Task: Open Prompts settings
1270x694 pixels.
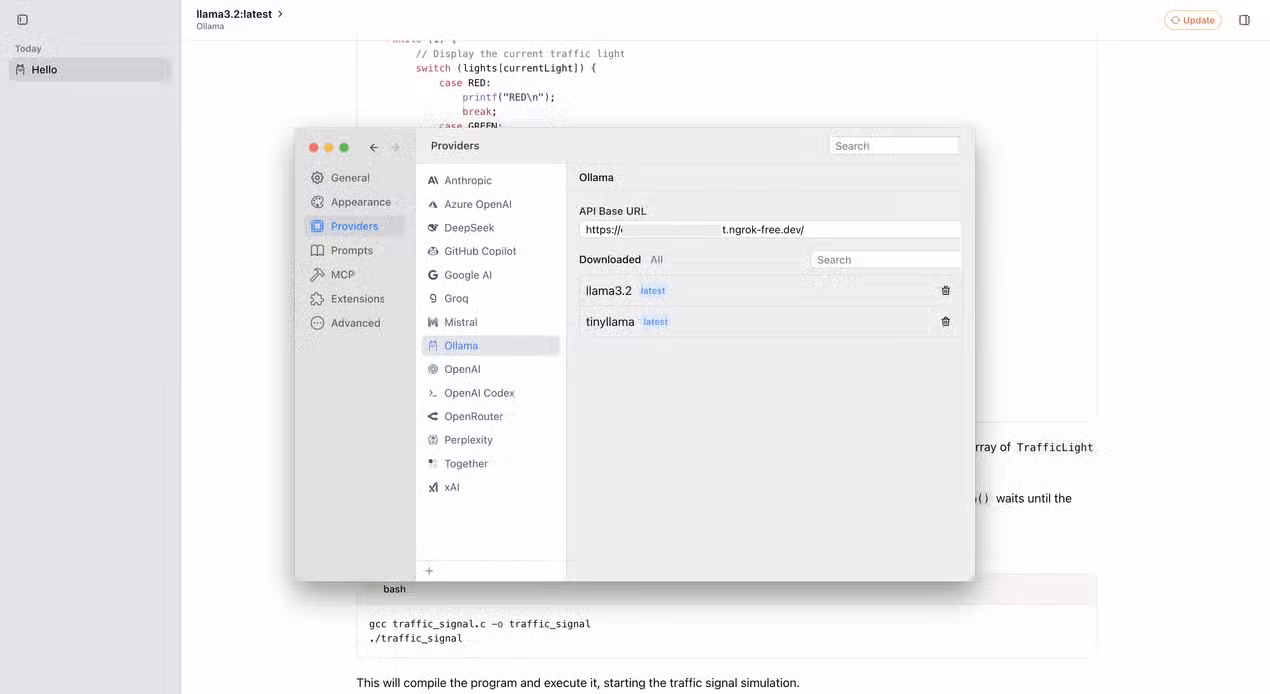Action: (x=354, y=251)
